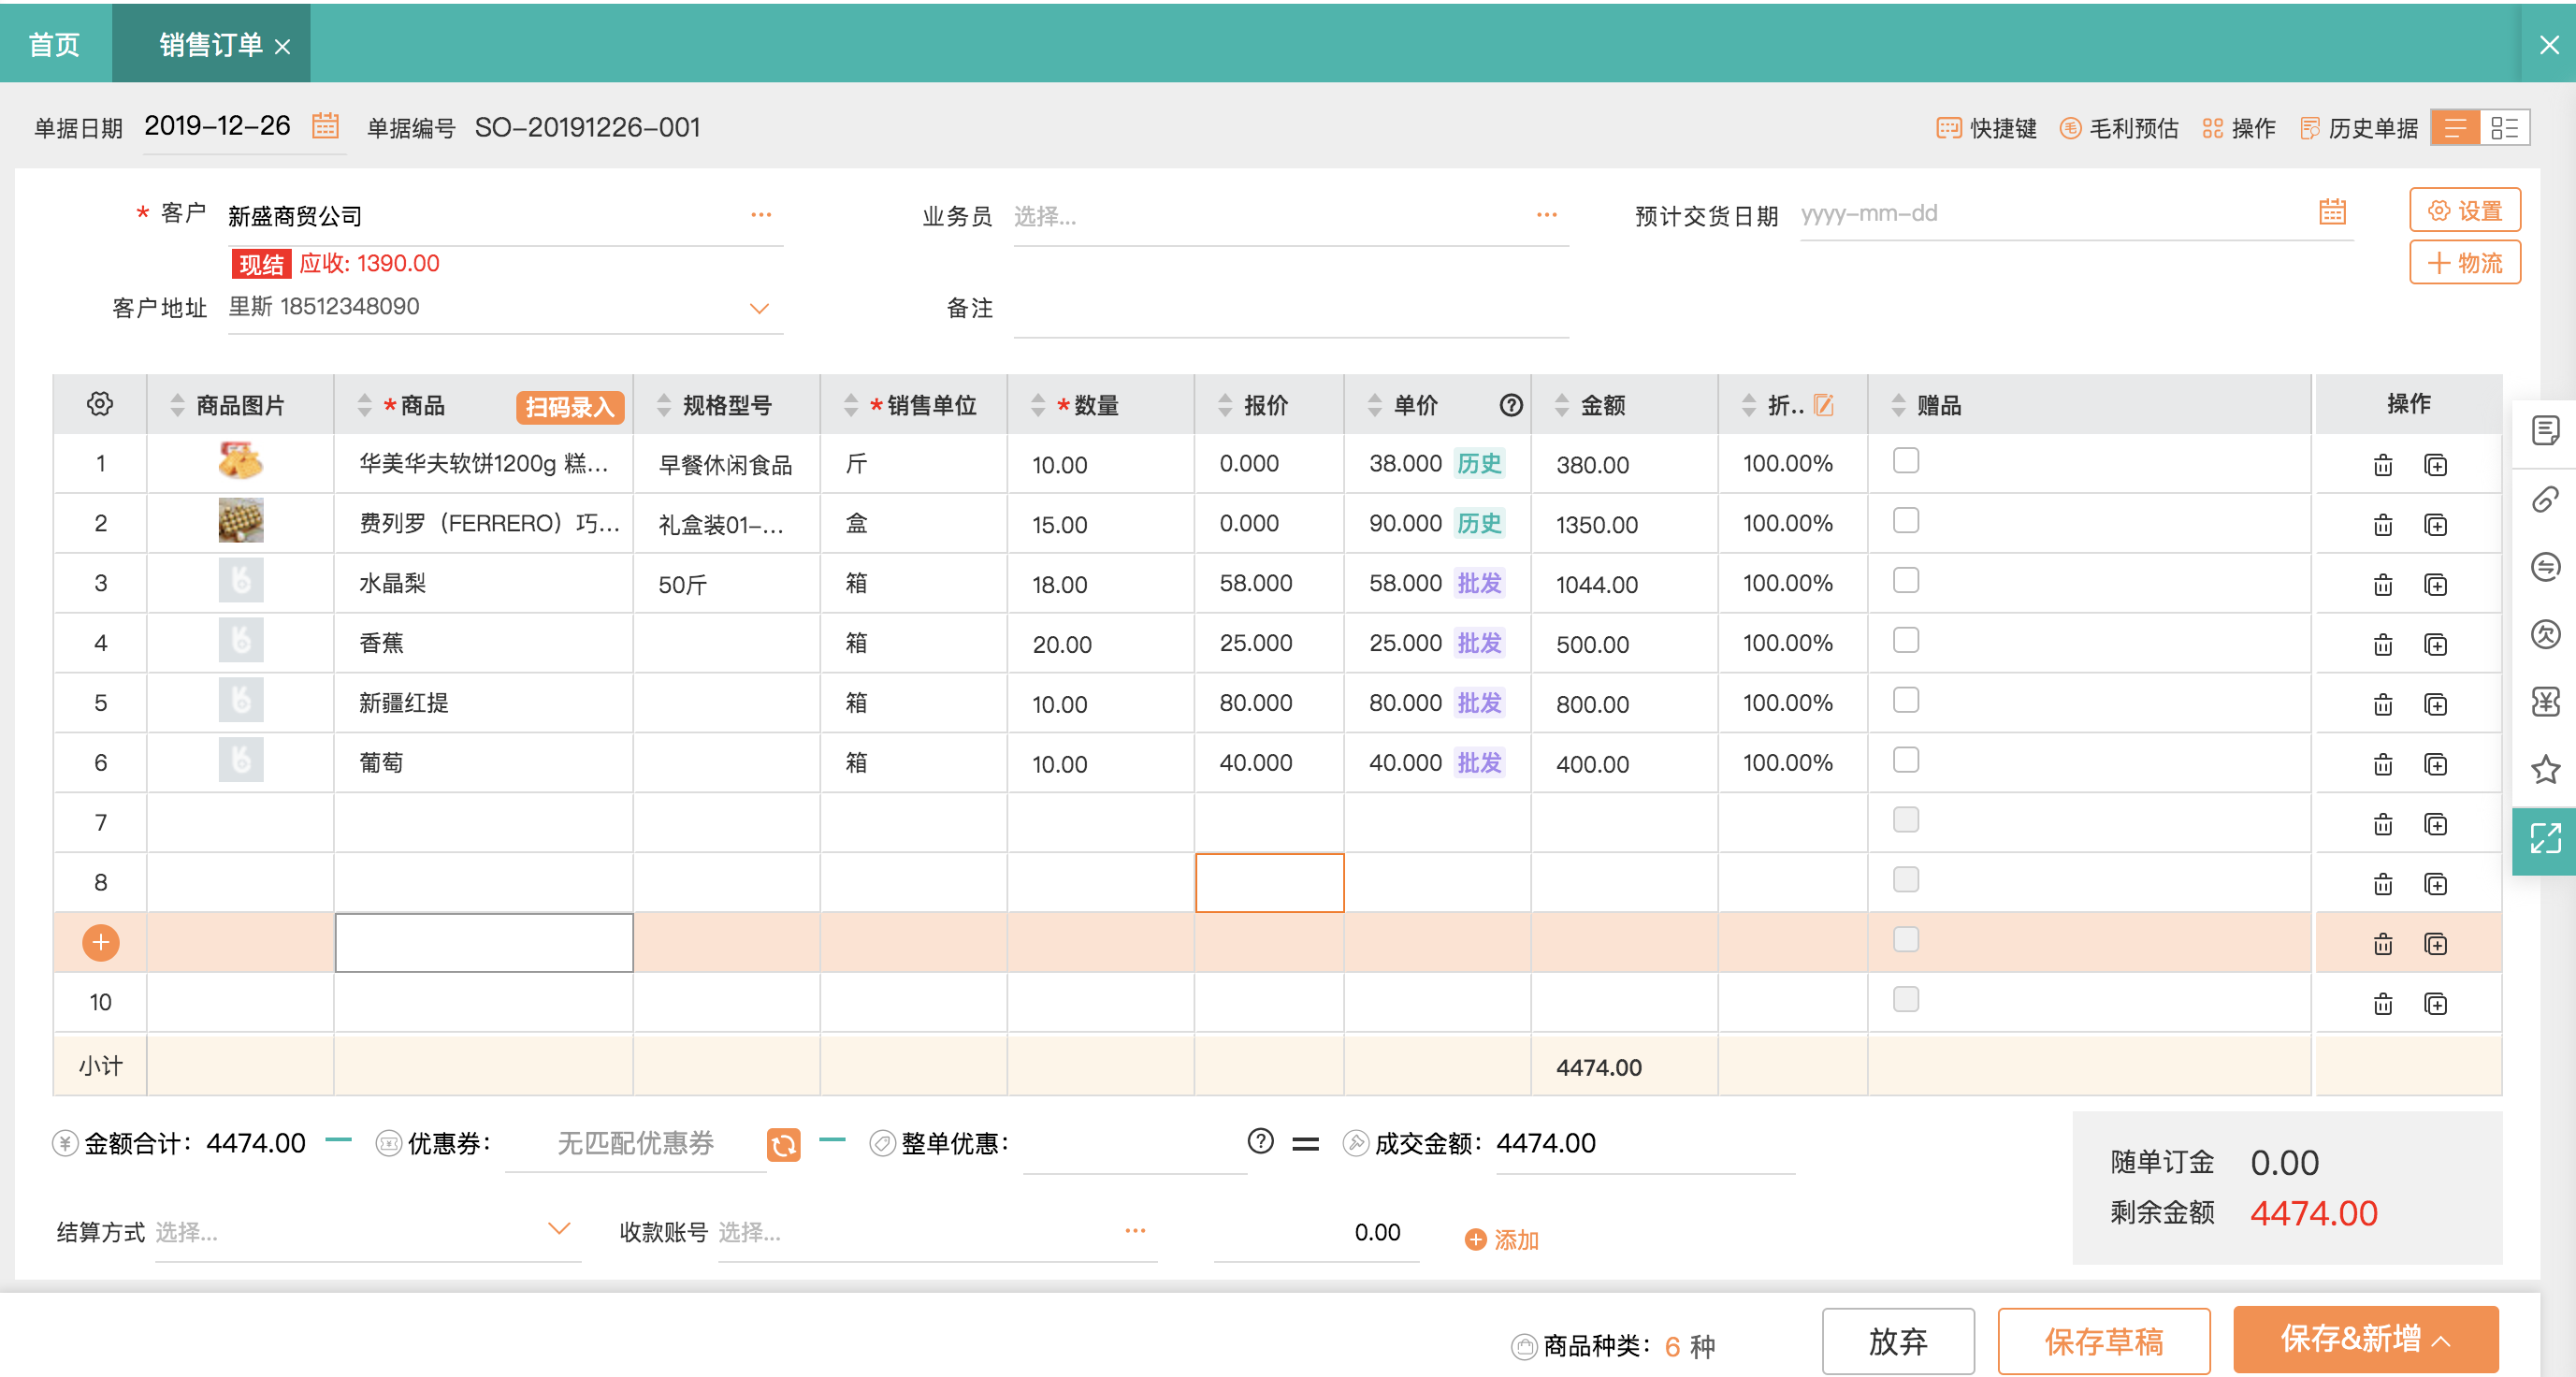Toggle checkbox for row 5 赠品 column

click(x=1908, y=701)
